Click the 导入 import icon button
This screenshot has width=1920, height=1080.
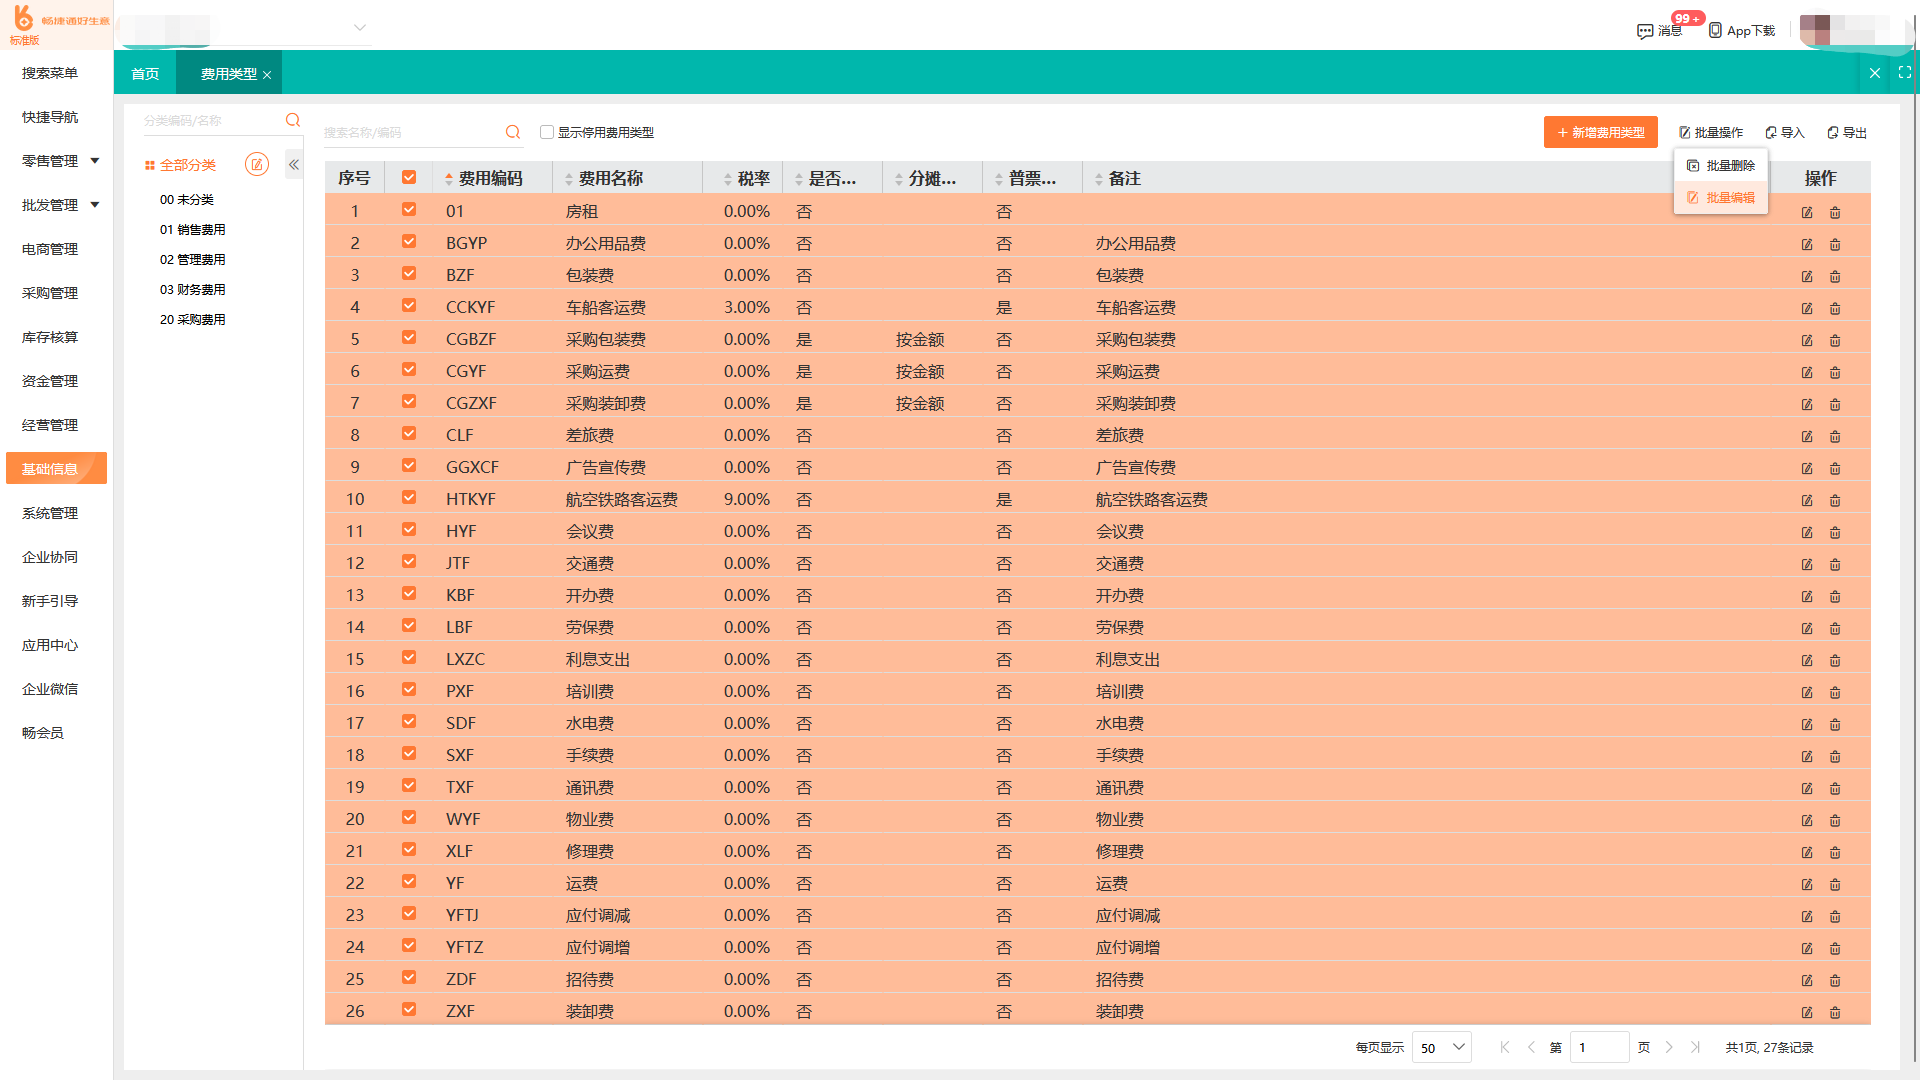pyautogui.click(x=1785, y=131)
